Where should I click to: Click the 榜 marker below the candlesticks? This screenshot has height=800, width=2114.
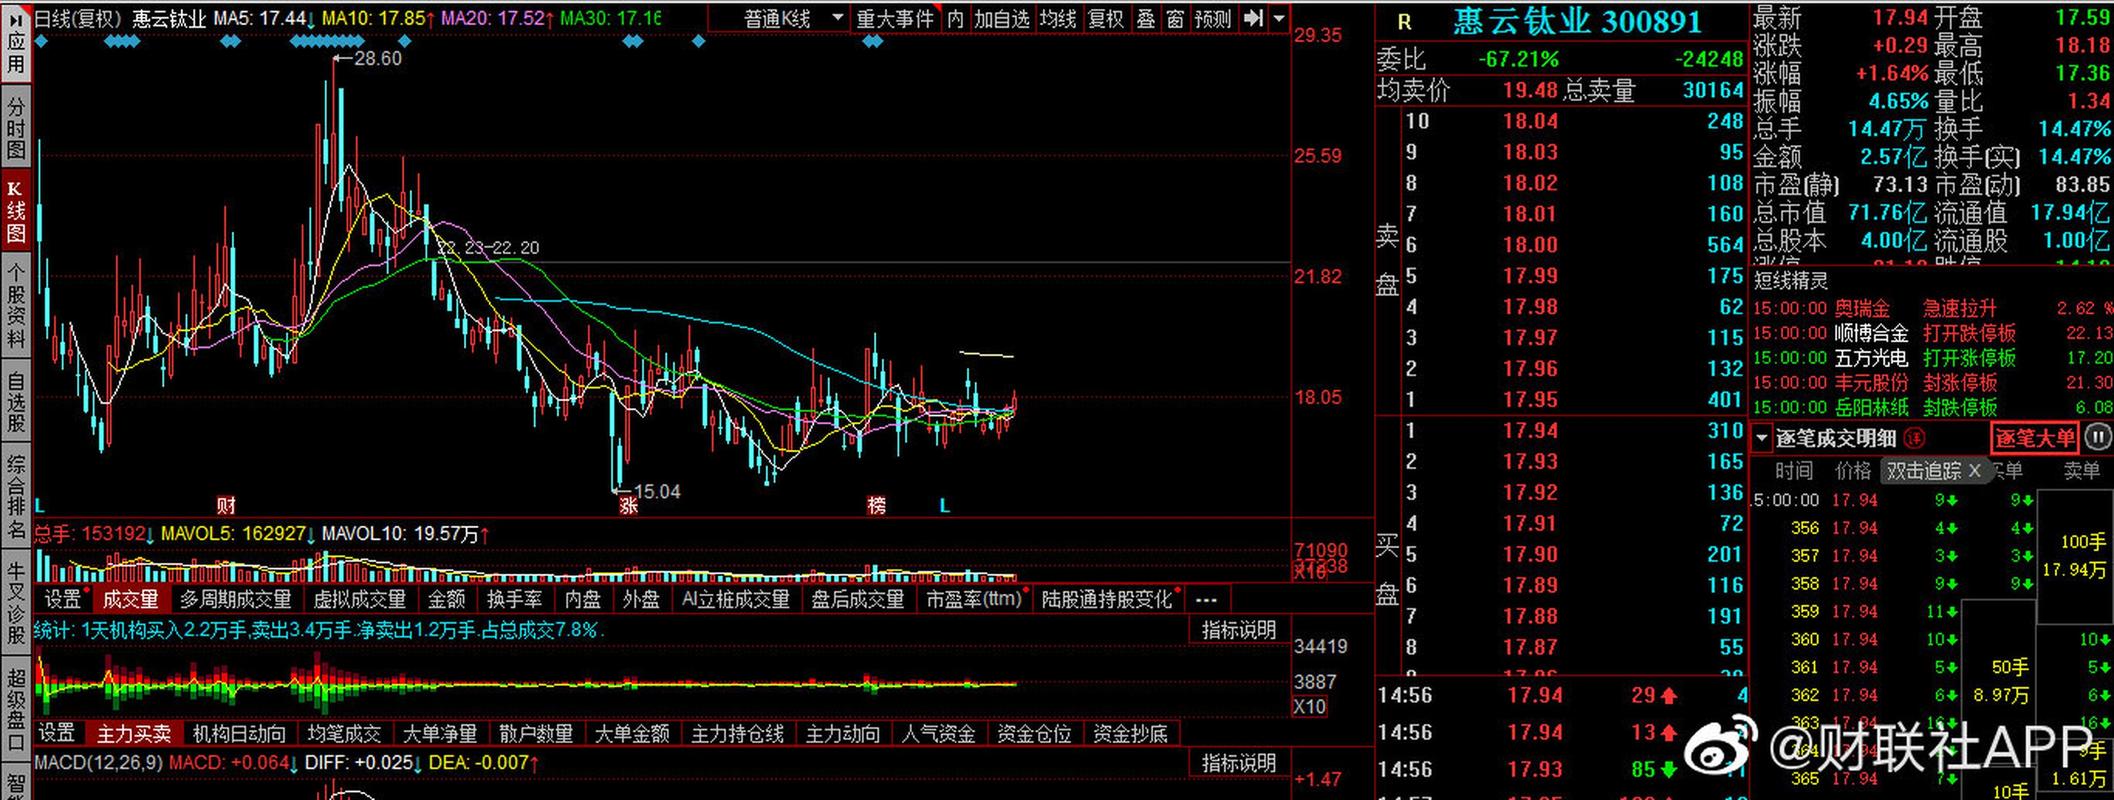[x=876, y=505]
